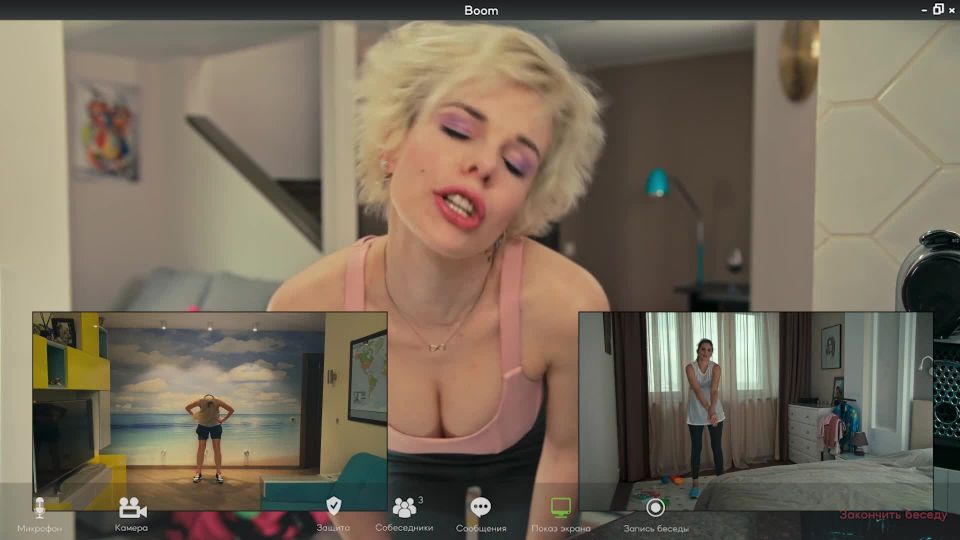Click the Микрофон text label
The width and height of the screenshot is (960, 540).
pyautogui.click(x=40, y=528)
